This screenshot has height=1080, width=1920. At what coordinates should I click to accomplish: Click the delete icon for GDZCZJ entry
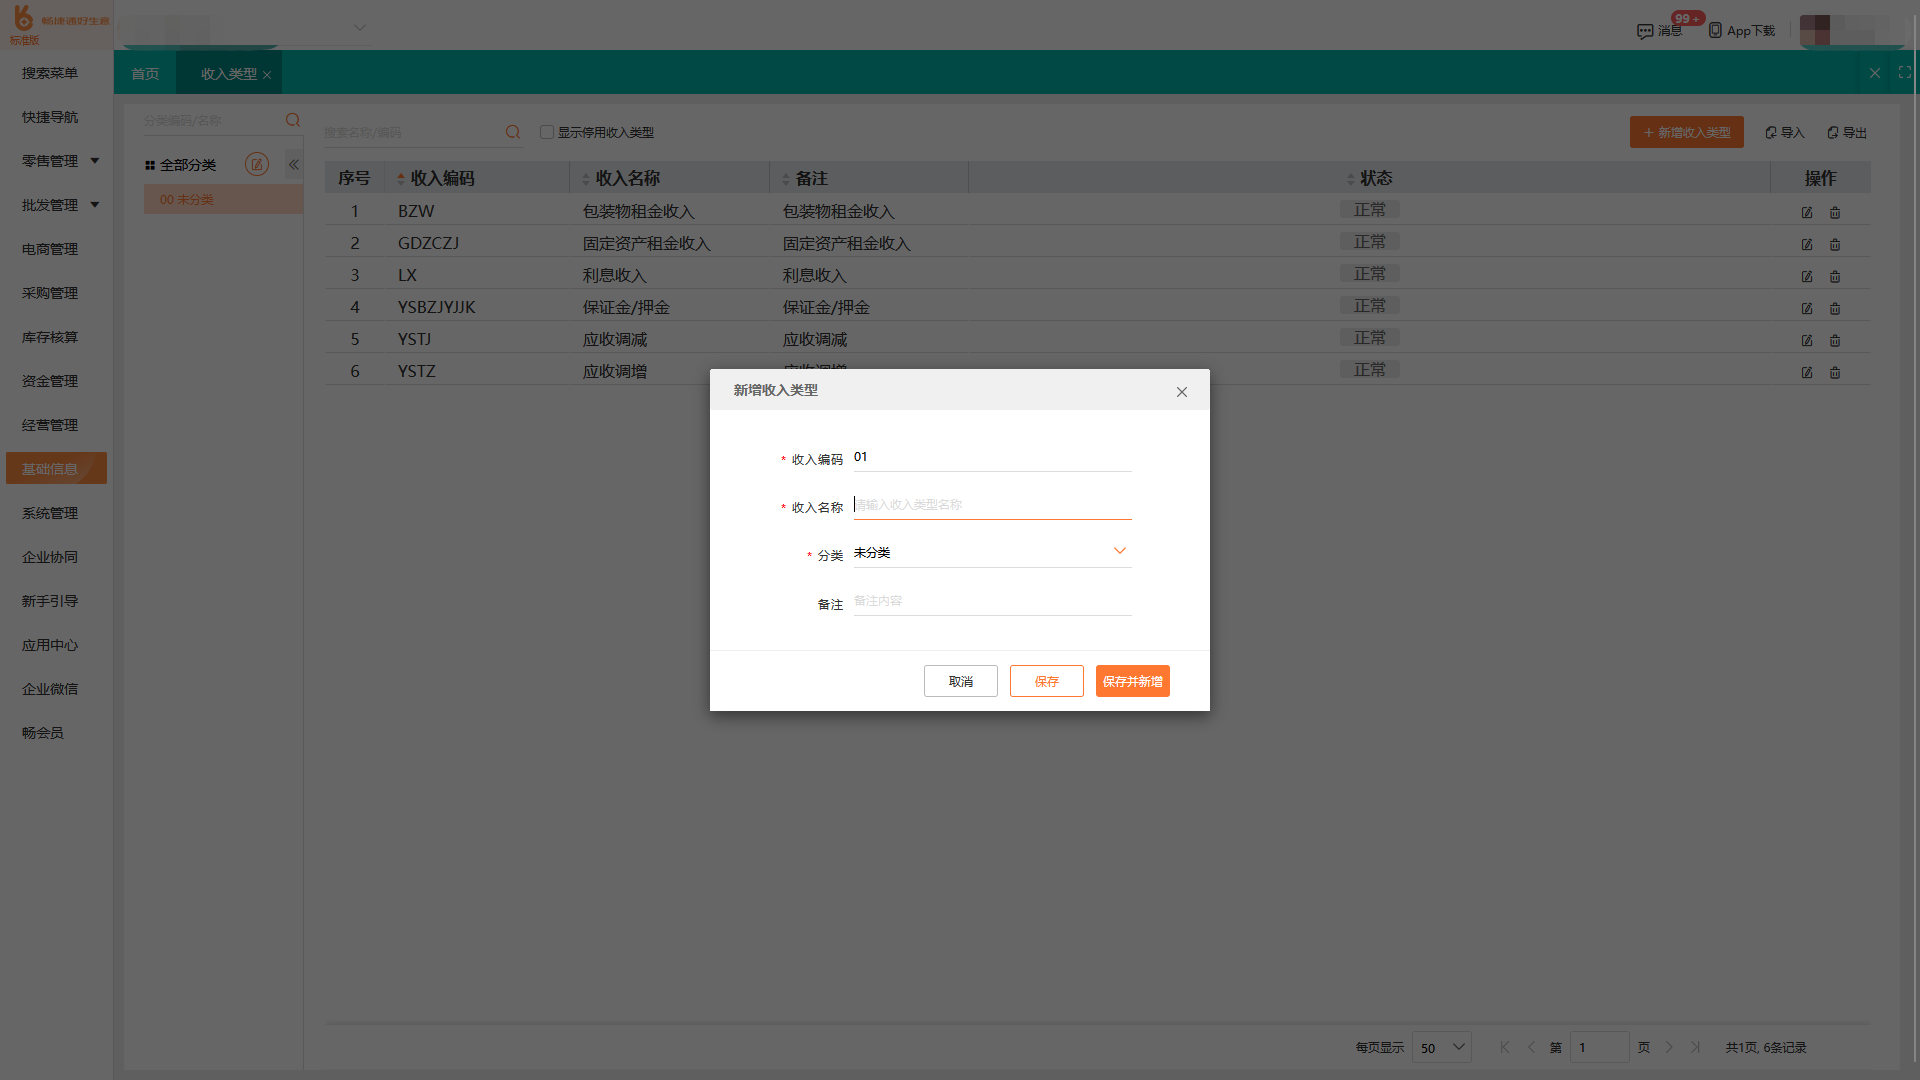(x=1834, y=244)
